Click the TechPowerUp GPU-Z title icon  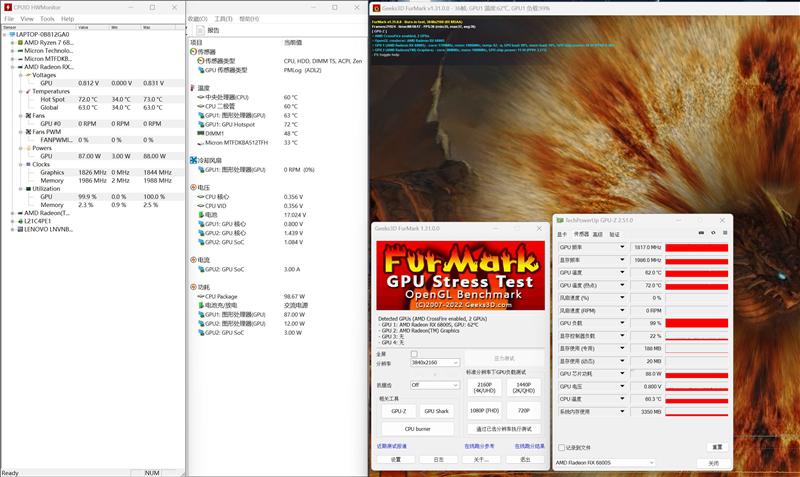pyautogui.click(x=560, y=220)
